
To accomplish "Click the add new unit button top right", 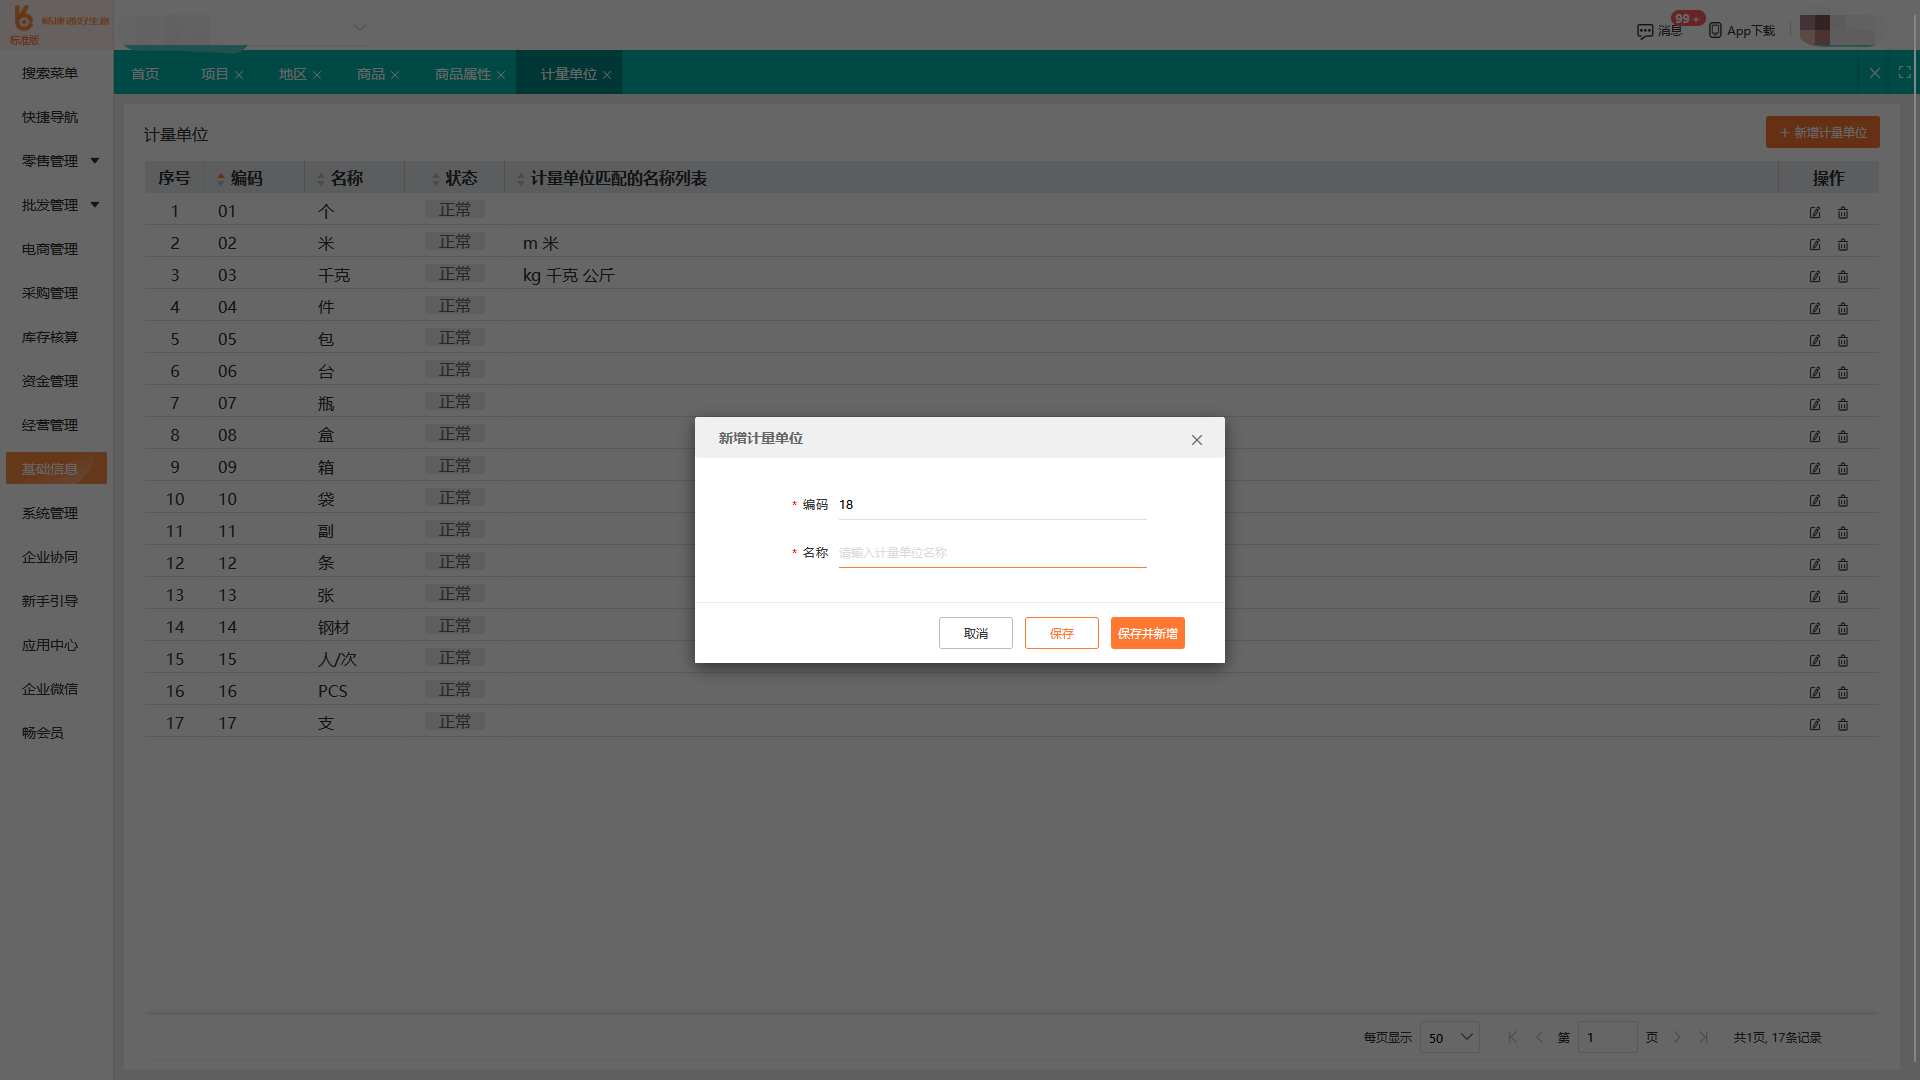I will (1822, 132).
